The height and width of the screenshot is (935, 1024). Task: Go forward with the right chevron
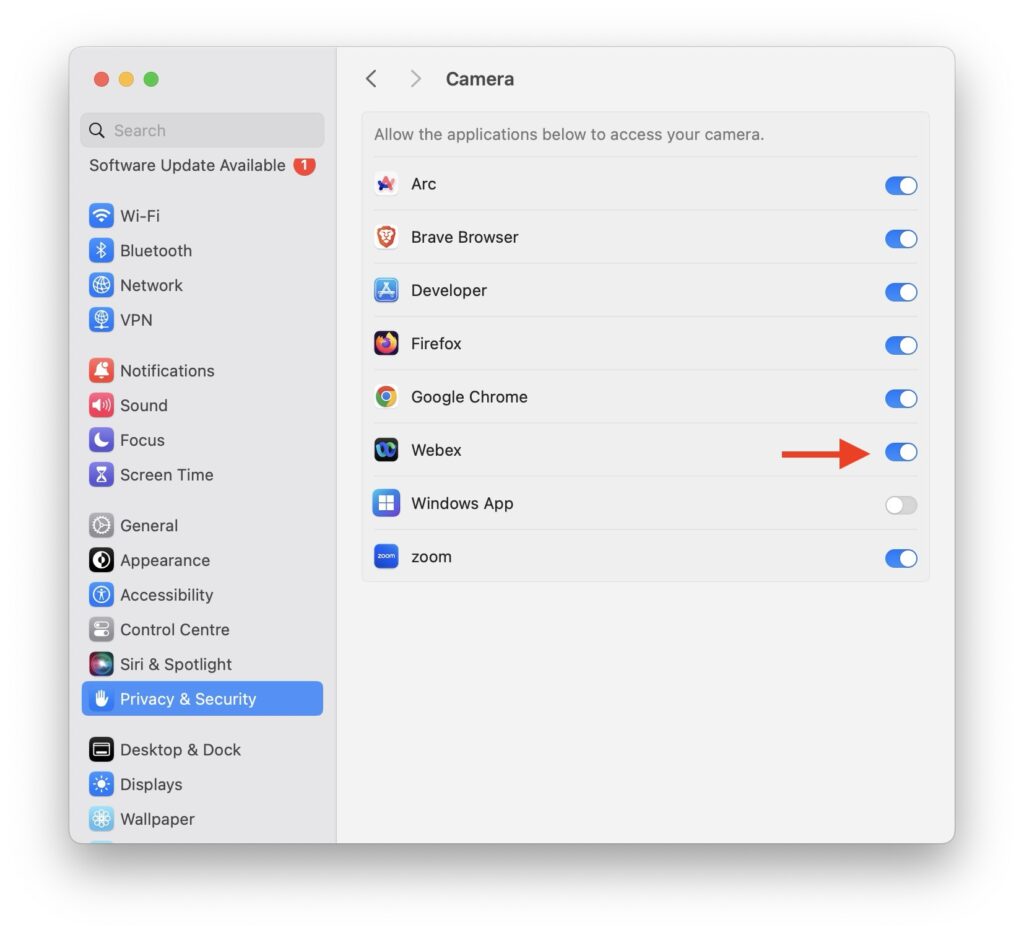coord(415,79)
